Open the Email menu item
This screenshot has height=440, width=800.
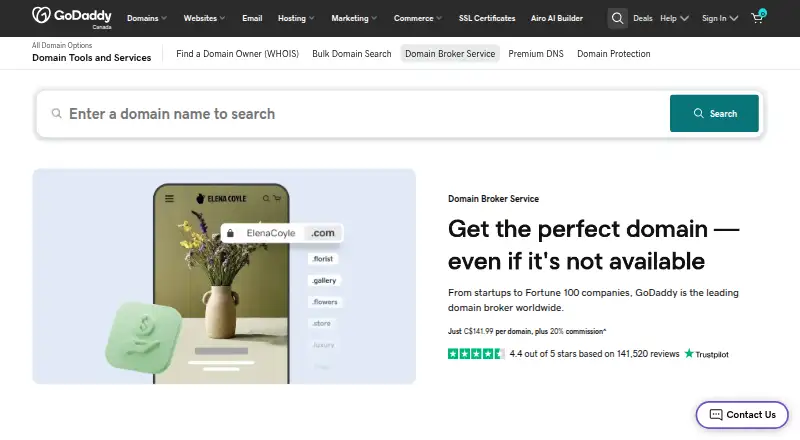(252, 18)
